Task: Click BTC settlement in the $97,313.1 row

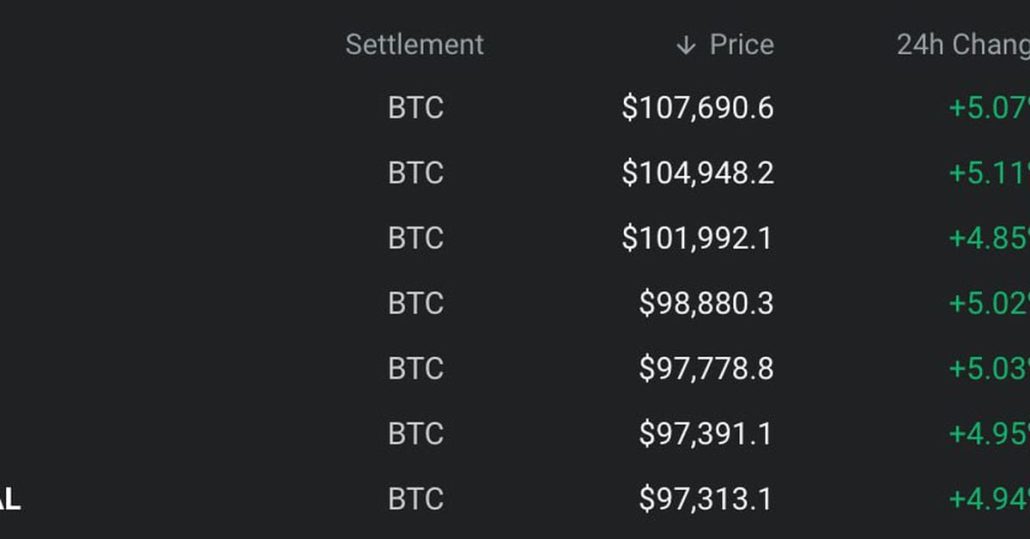Action: pos(415,499)
